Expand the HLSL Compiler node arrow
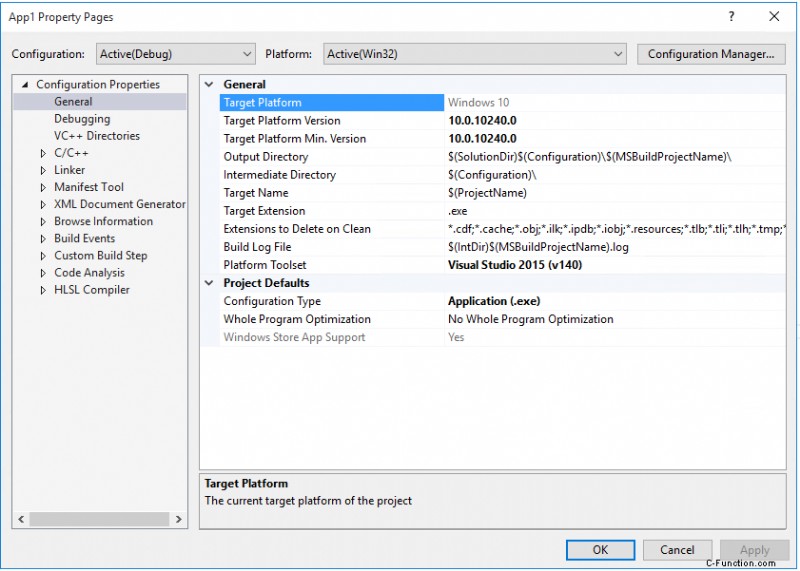 pyautogui.click(x=43, y=291)
